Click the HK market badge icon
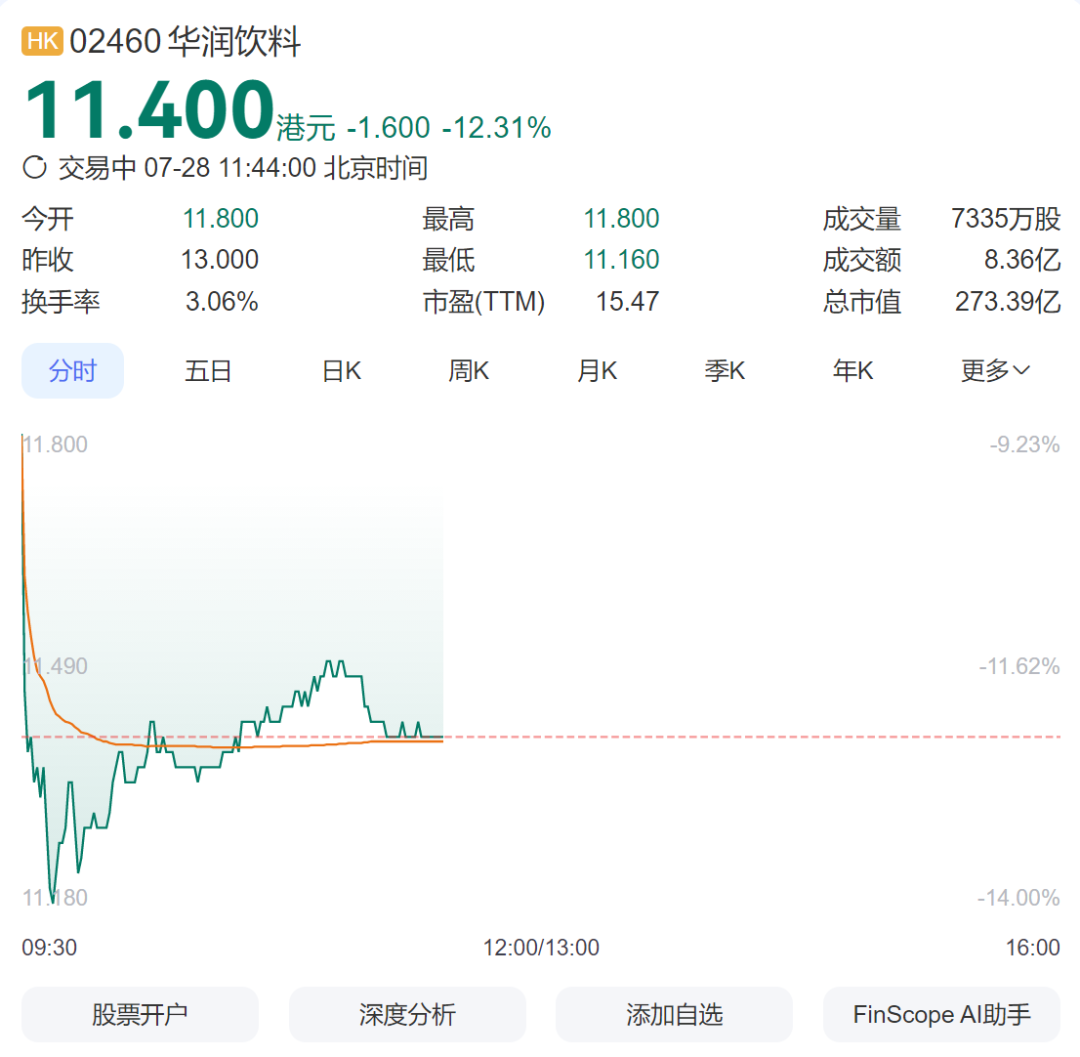This screenshot has width=1080, height=1057. click(x=42, y=41)
